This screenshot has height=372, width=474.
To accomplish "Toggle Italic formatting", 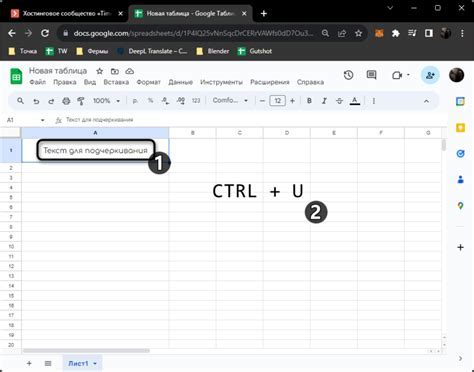I will pos(324,101).
